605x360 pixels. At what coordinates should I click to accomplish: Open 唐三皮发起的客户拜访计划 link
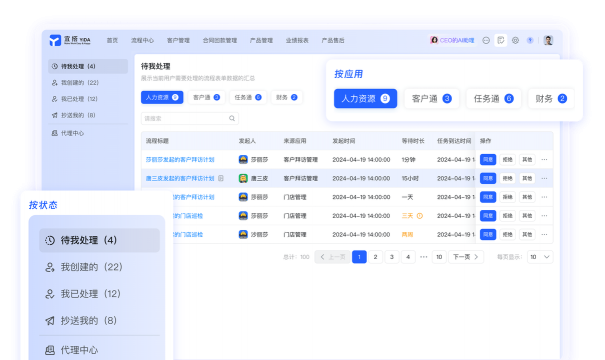pos(180,178)
